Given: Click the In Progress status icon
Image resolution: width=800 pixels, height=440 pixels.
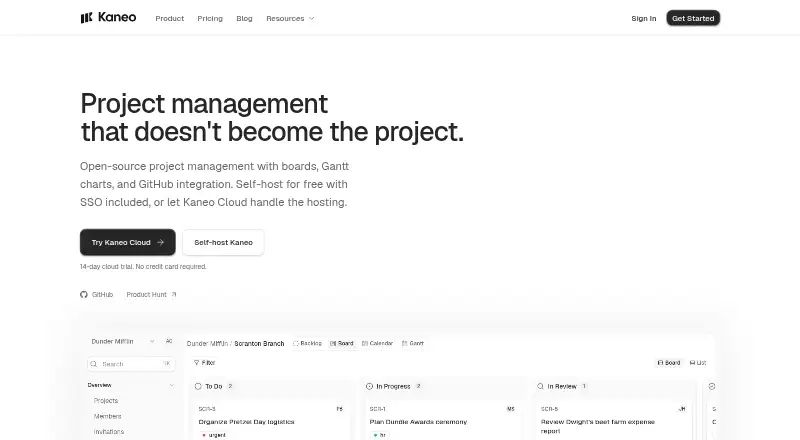Looking at the screenshot, I should click(369, 386).
